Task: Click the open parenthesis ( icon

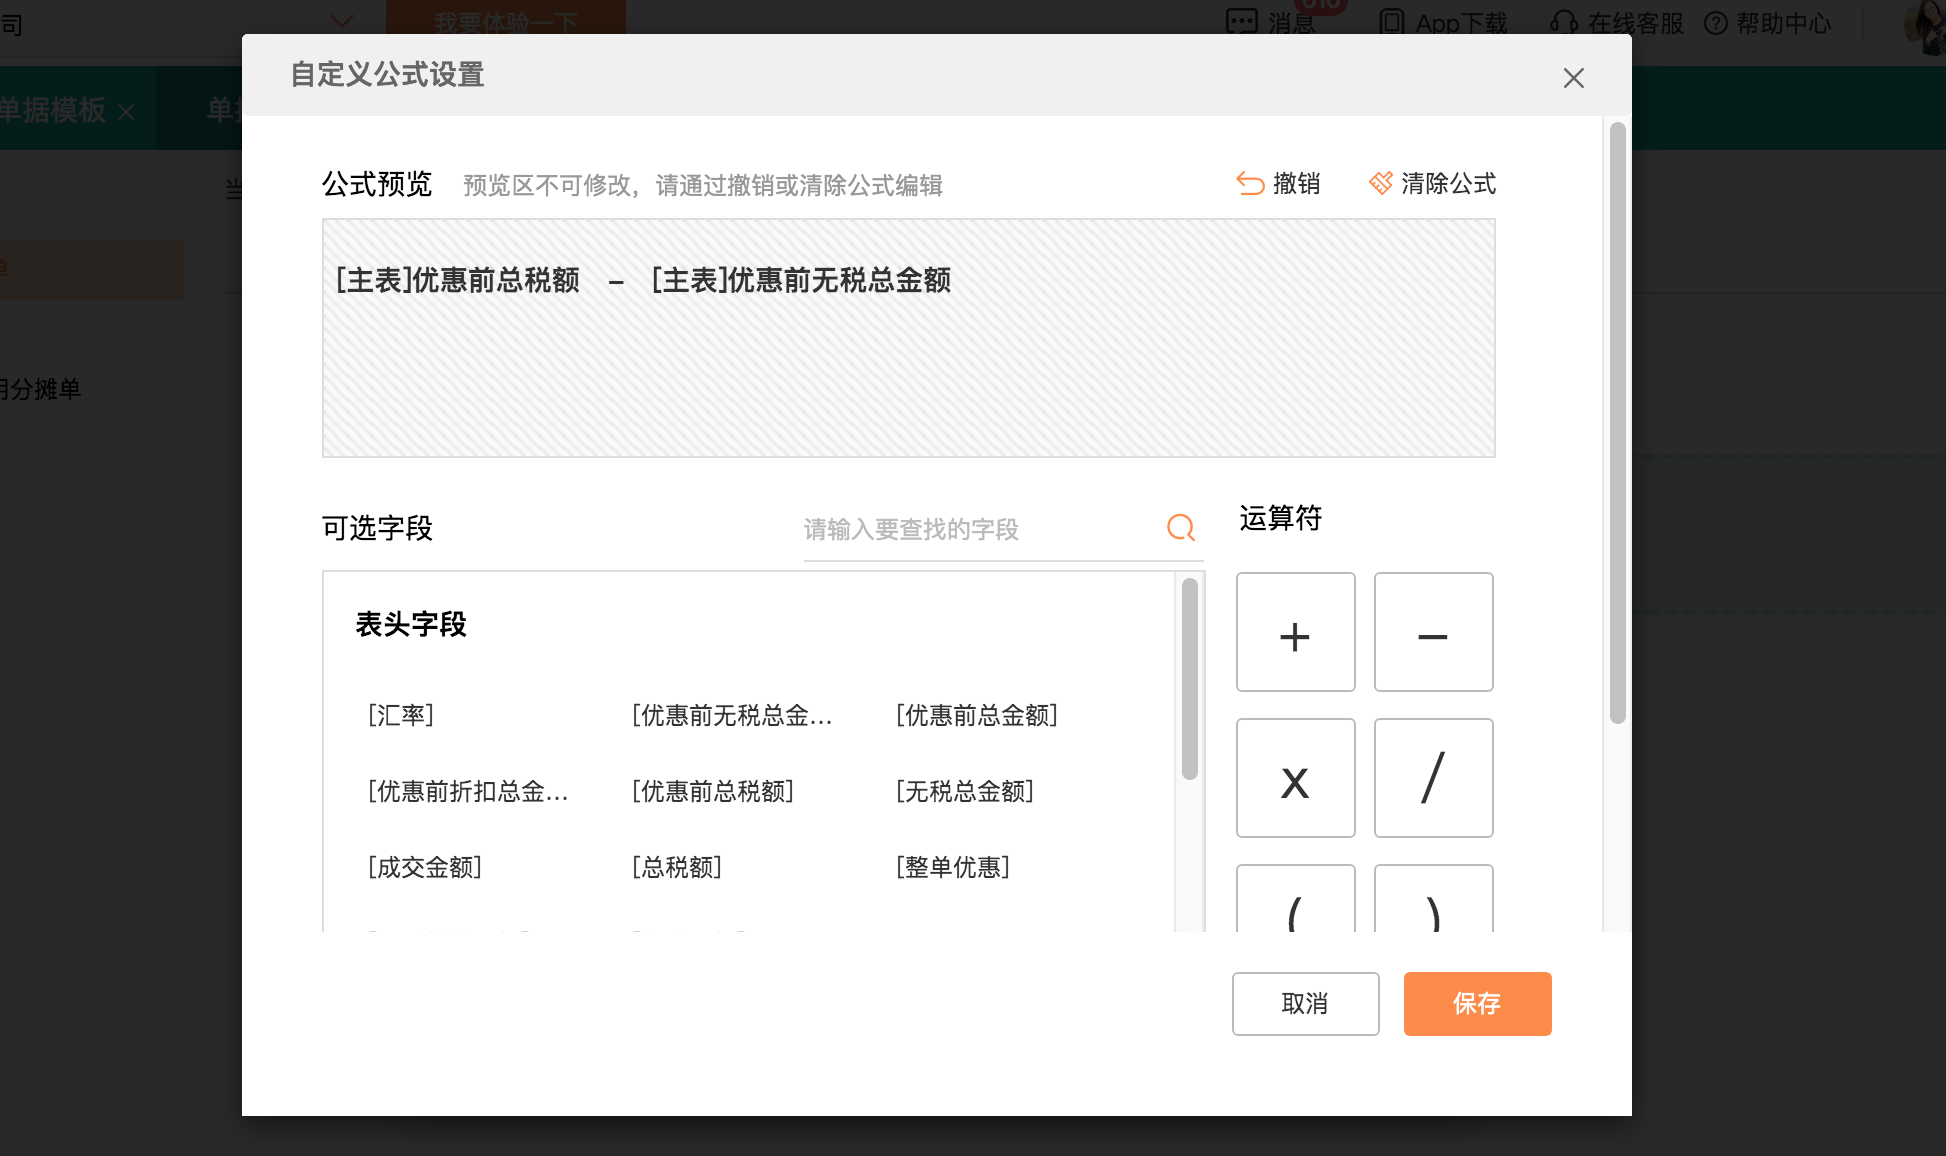Action: pos(1294,907)
